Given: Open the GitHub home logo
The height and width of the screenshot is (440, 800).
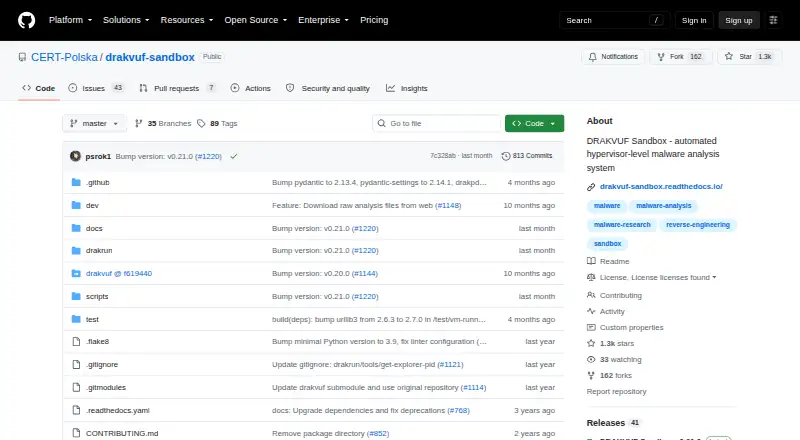Looking at the screenshot, I should [x=27, y=20].
